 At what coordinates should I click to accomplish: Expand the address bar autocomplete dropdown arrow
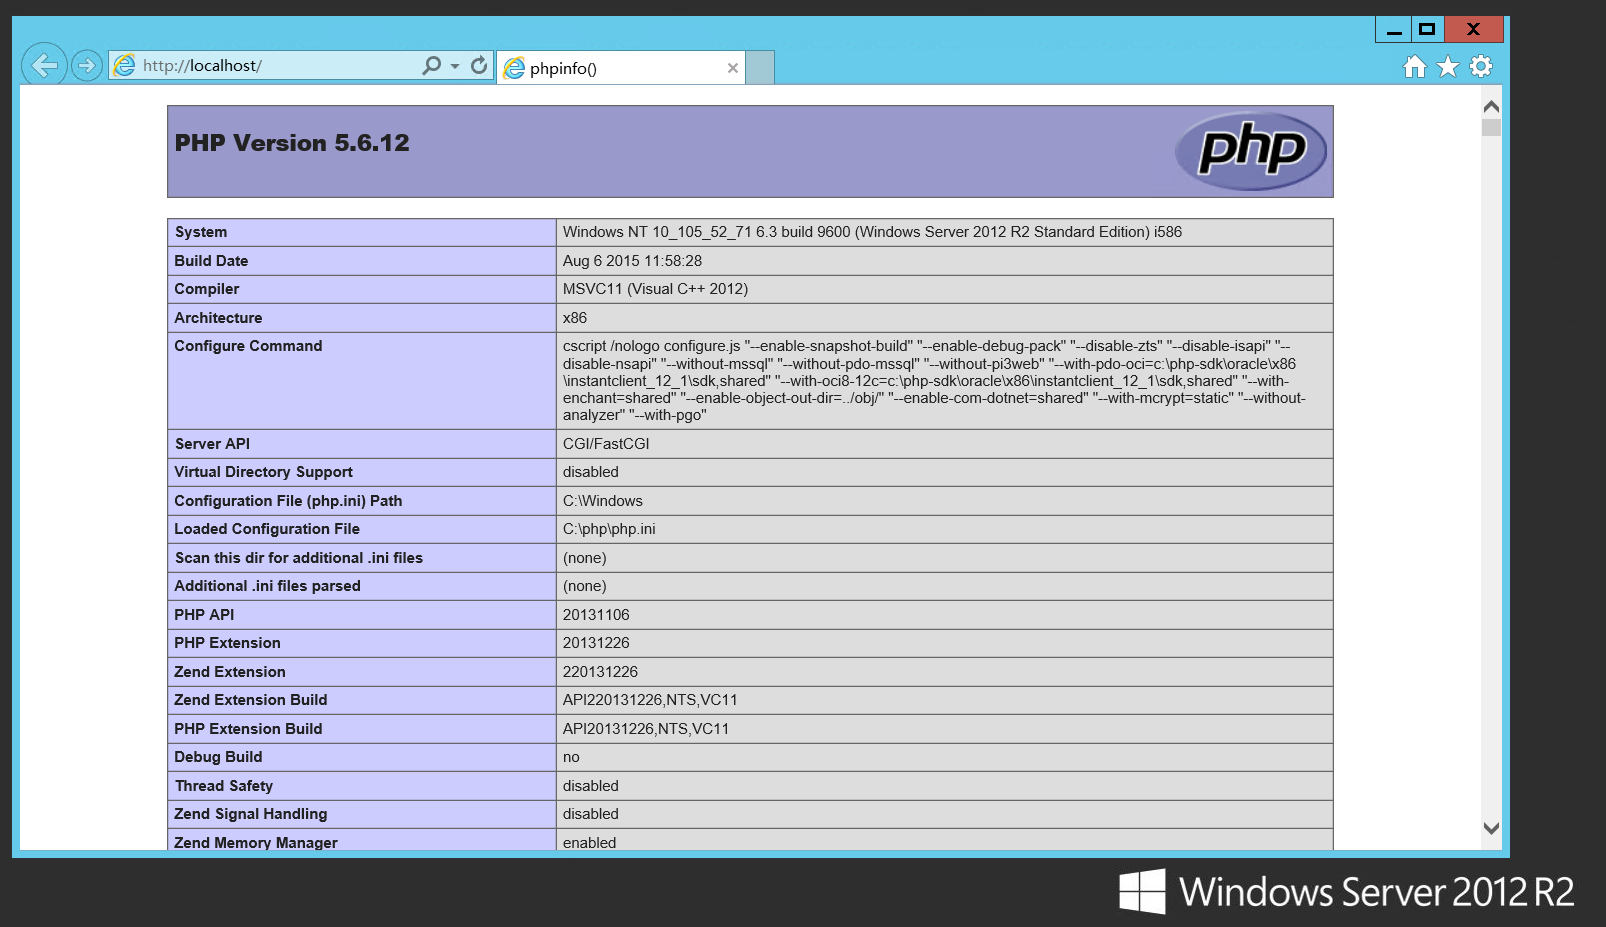coord(455,67)
